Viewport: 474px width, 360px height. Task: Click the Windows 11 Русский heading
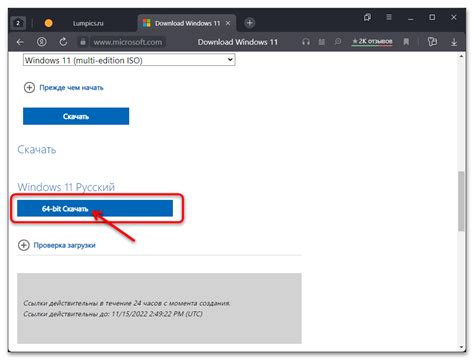click(x=66, y=187)
